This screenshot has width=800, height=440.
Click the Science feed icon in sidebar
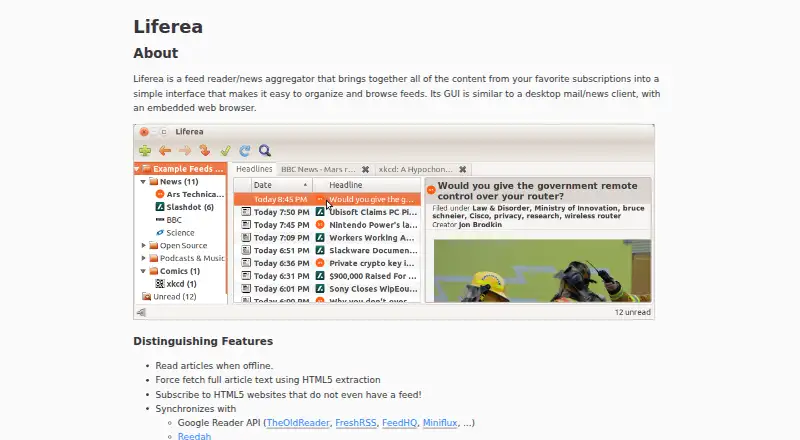tap(160, 232)
